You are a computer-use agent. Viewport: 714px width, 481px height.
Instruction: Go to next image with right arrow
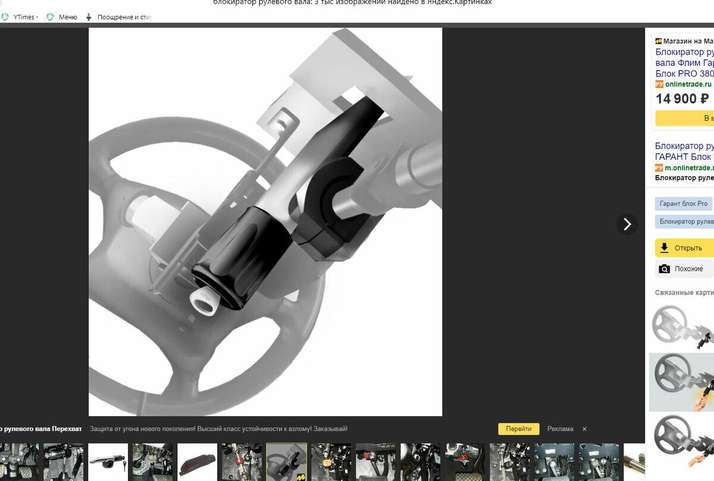click(627, 224)
